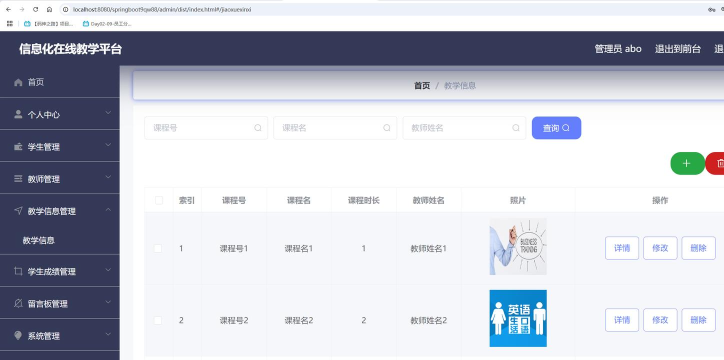Click the green add plus button

pos(687,163)
